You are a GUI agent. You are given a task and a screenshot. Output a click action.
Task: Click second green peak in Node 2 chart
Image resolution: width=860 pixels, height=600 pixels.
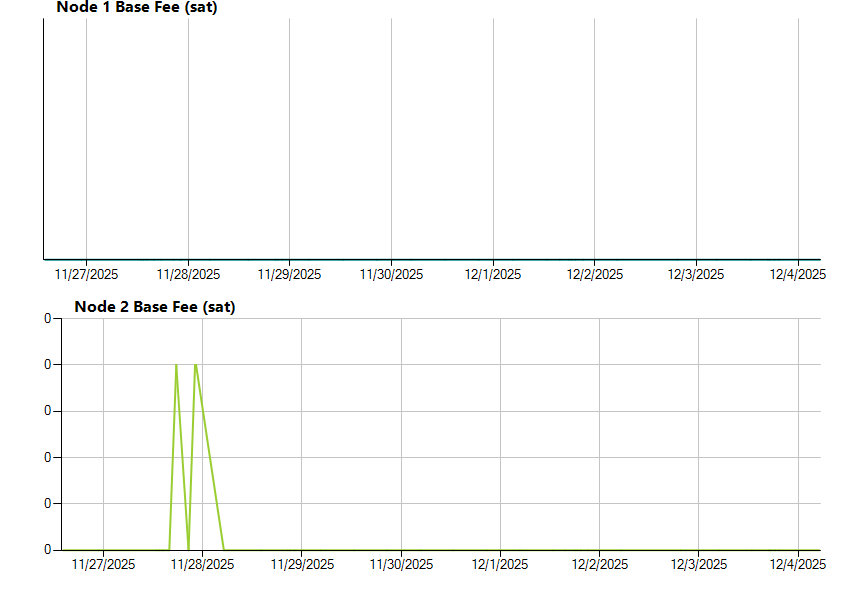(x=195, y=366)
